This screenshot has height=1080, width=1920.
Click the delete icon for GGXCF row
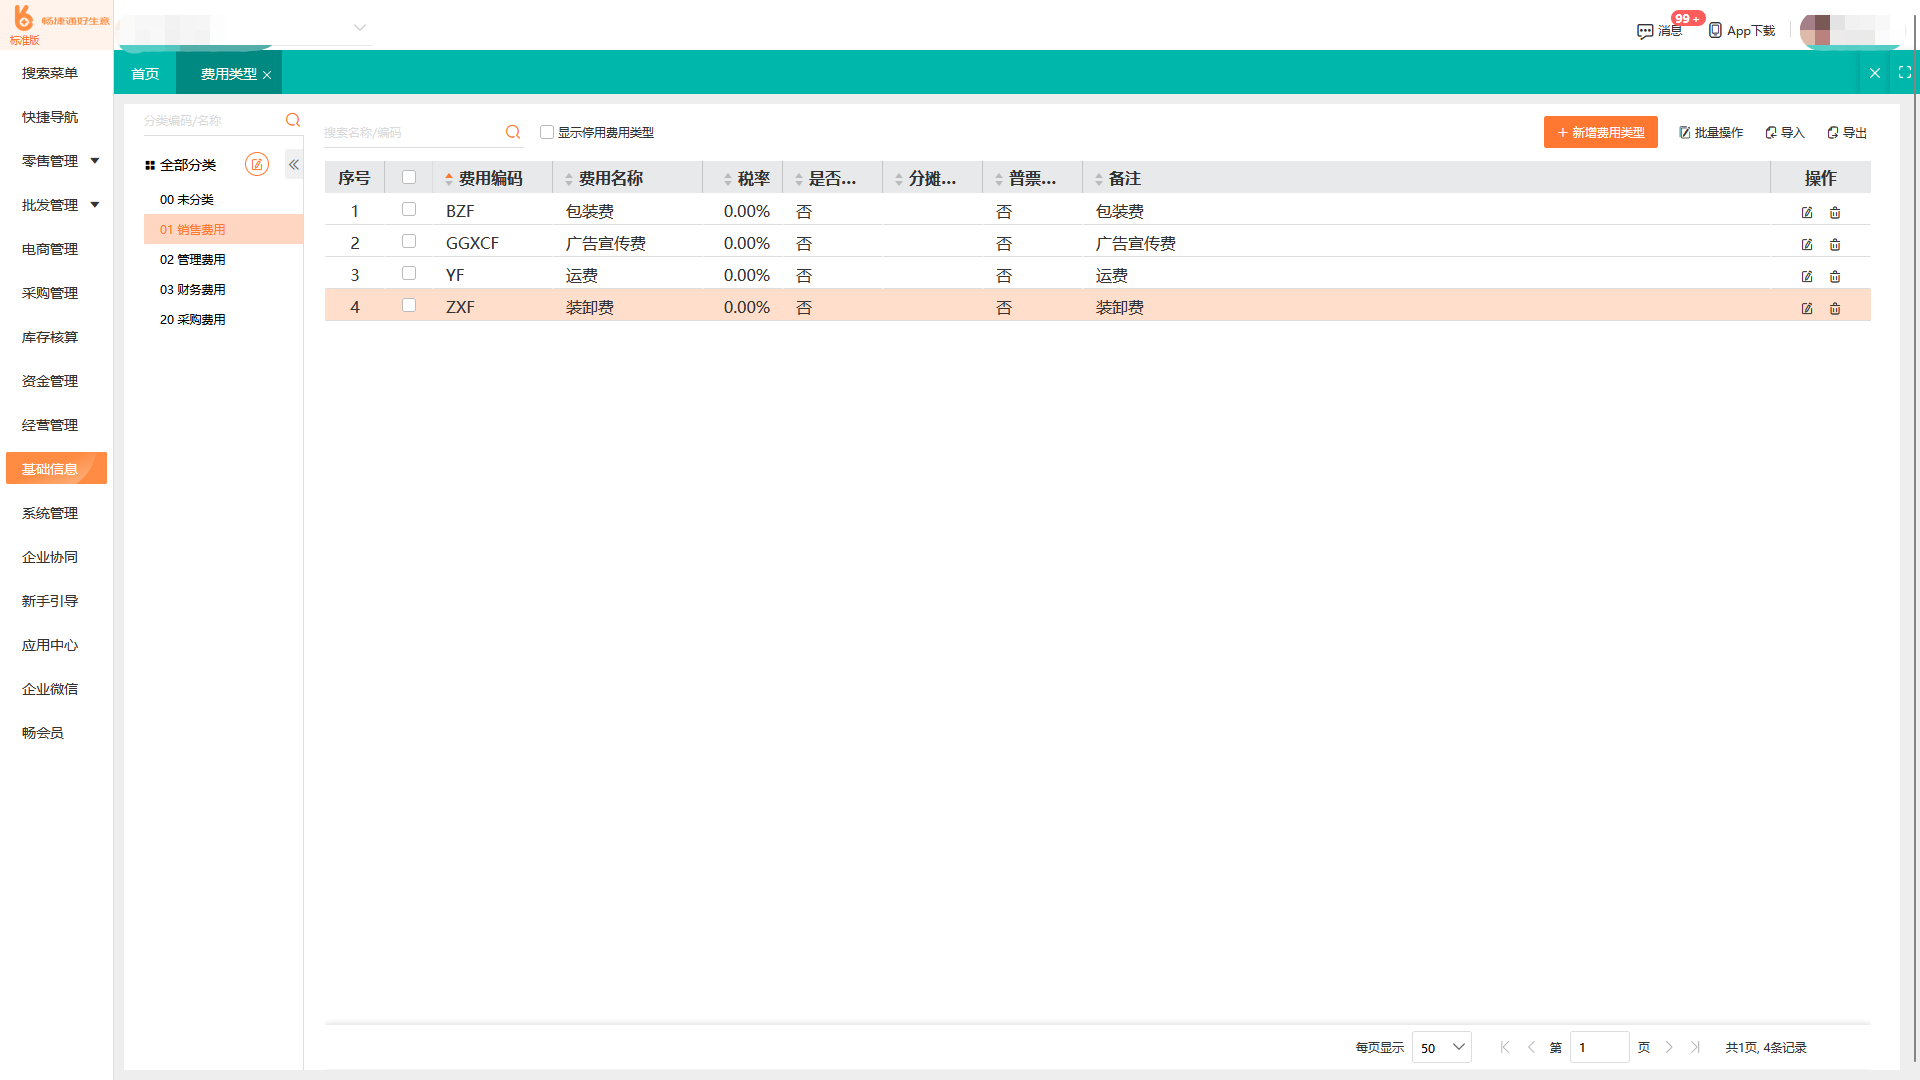click(x=1834, y=243)
